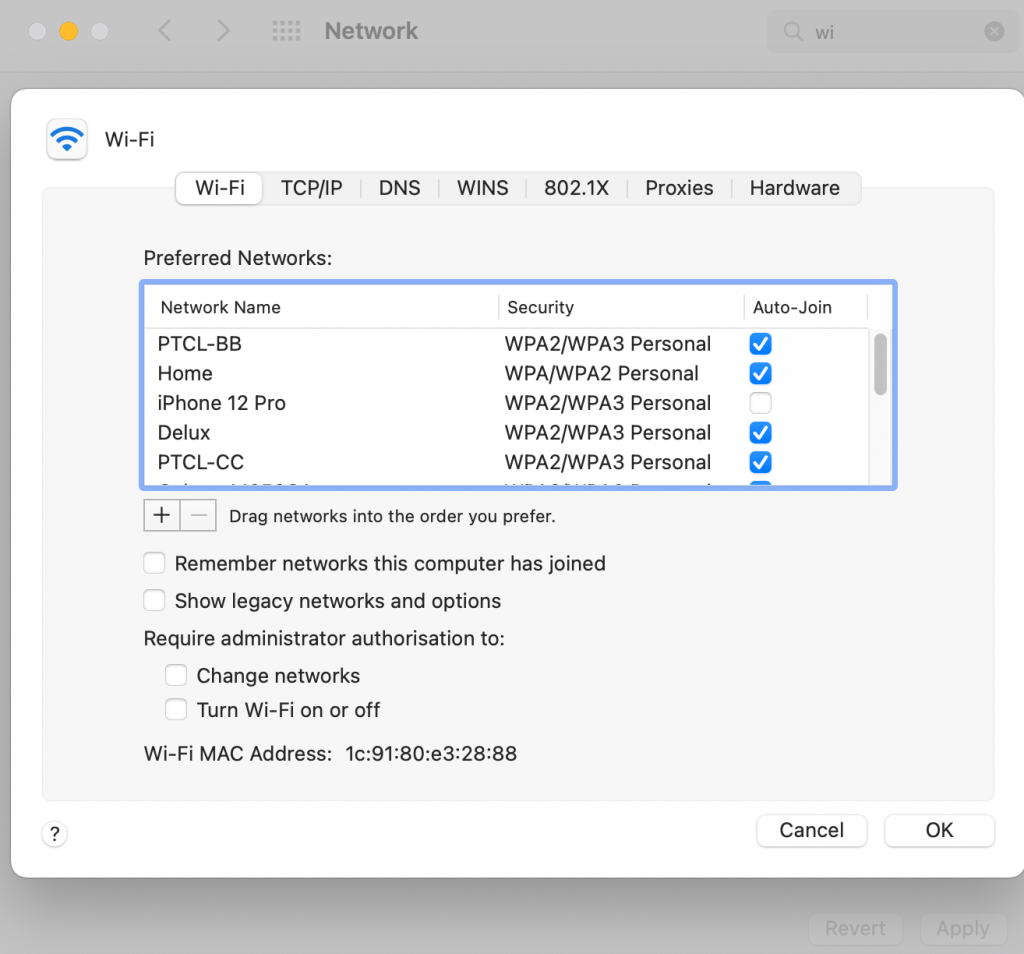Sort by the Network Name column header
This screenshot has width=1024, height=954.
[x=321, y=307]
